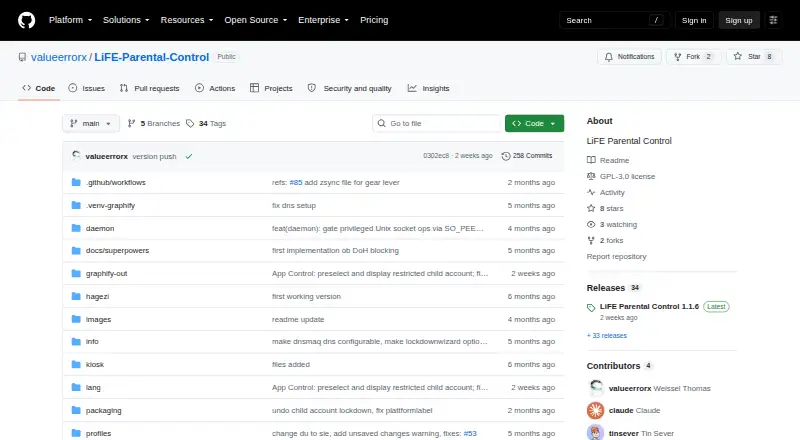Screen dimensions: 800x440
Task: Open the green Code dropdown button
Action: point(534,124)
